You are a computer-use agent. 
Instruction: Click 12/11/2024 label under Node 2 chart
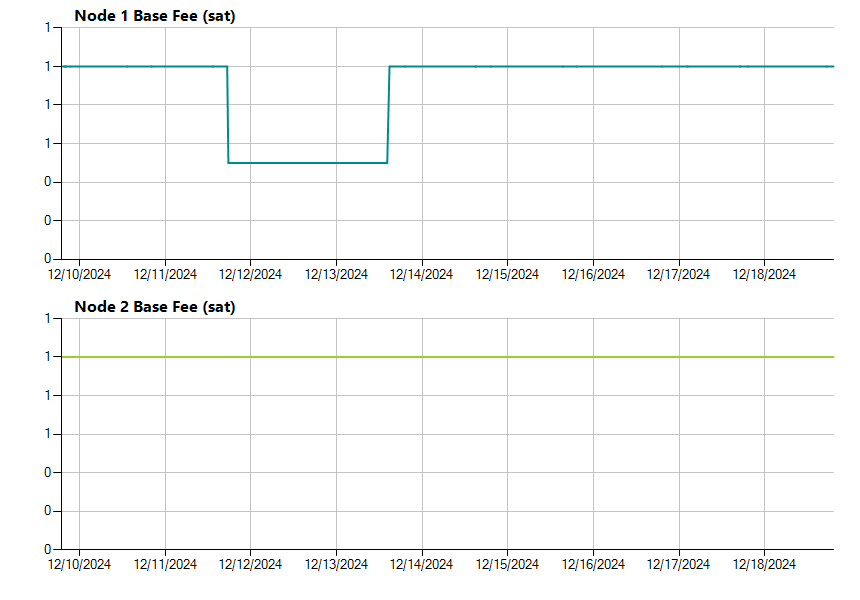165,565
